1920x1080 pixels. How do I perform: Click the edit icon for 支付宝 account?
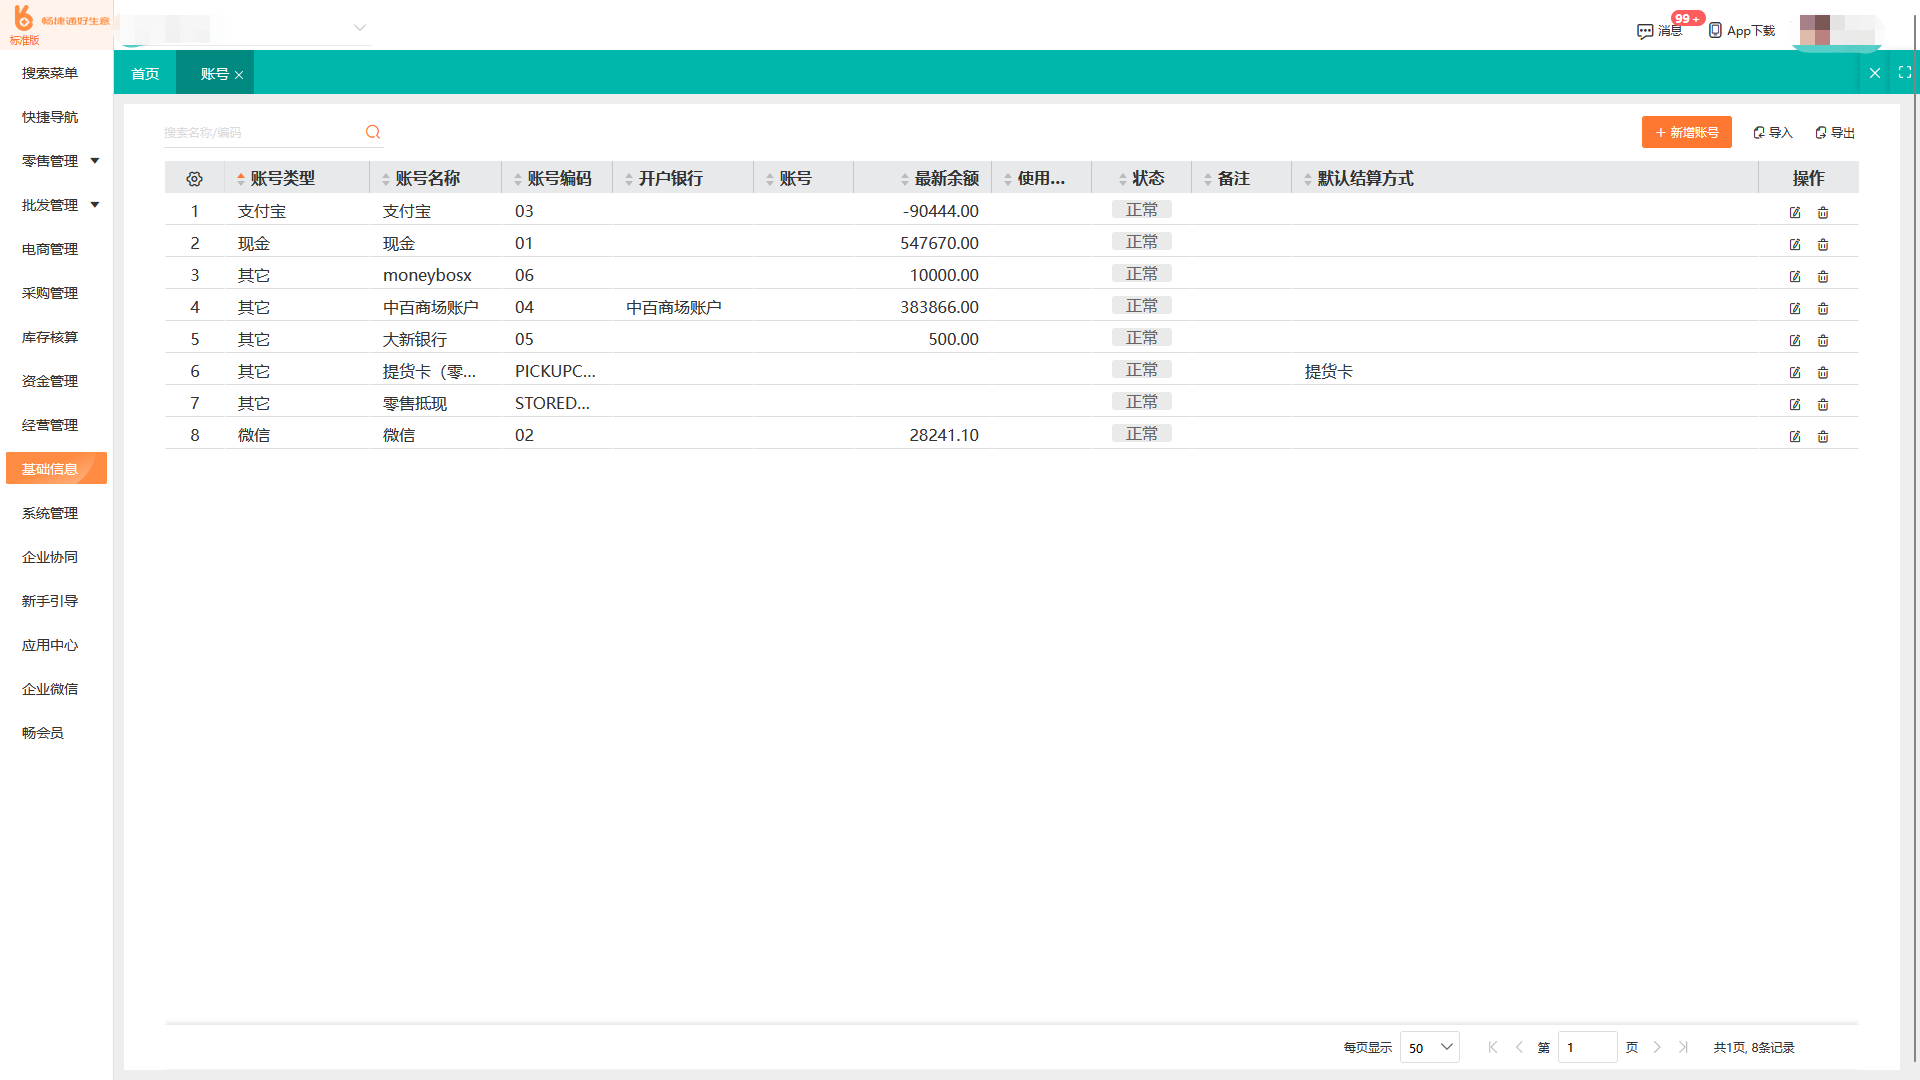(x=1795, y=211)
